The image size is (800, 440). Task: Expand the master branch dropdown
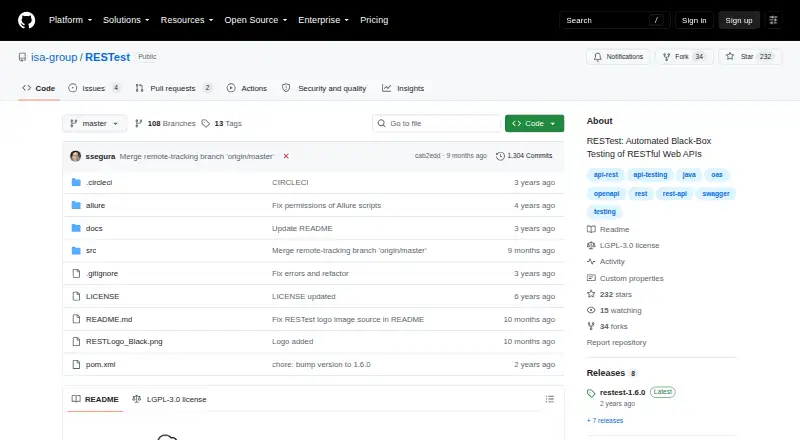[94, 124]
